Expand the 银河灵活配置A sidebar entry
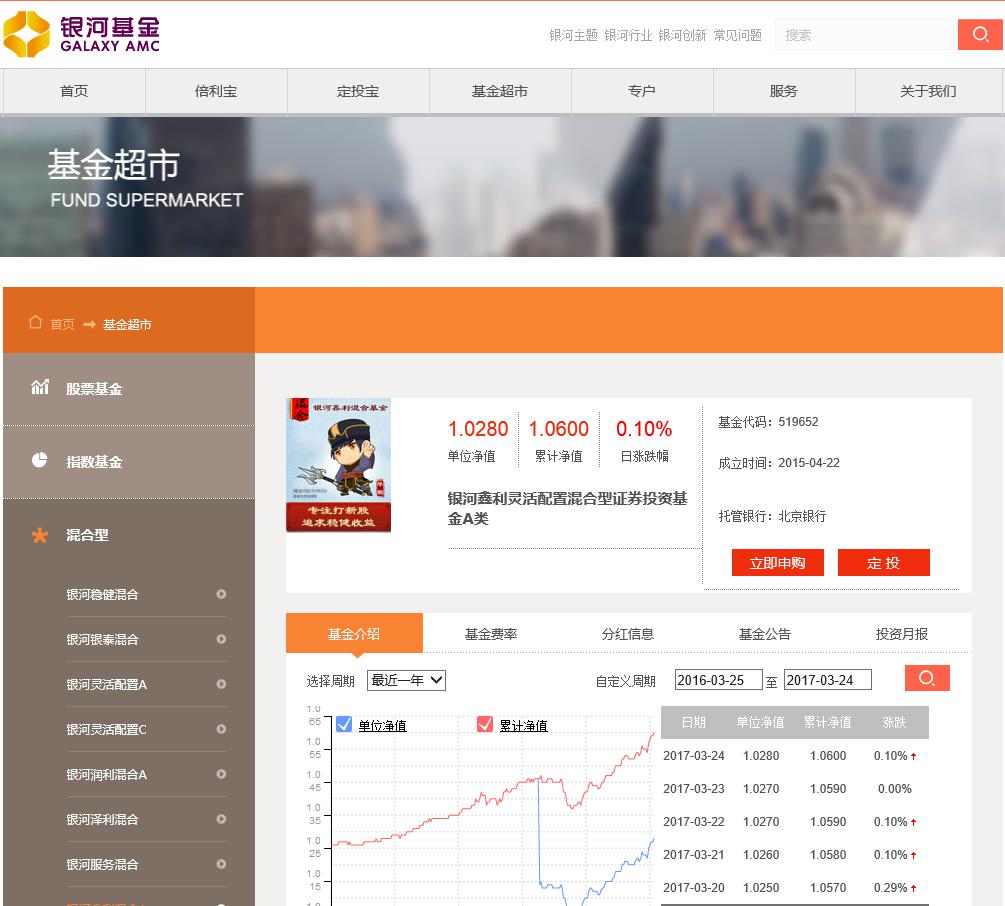This screenshot has height=906, width=1005. click(x=221, y=684)
